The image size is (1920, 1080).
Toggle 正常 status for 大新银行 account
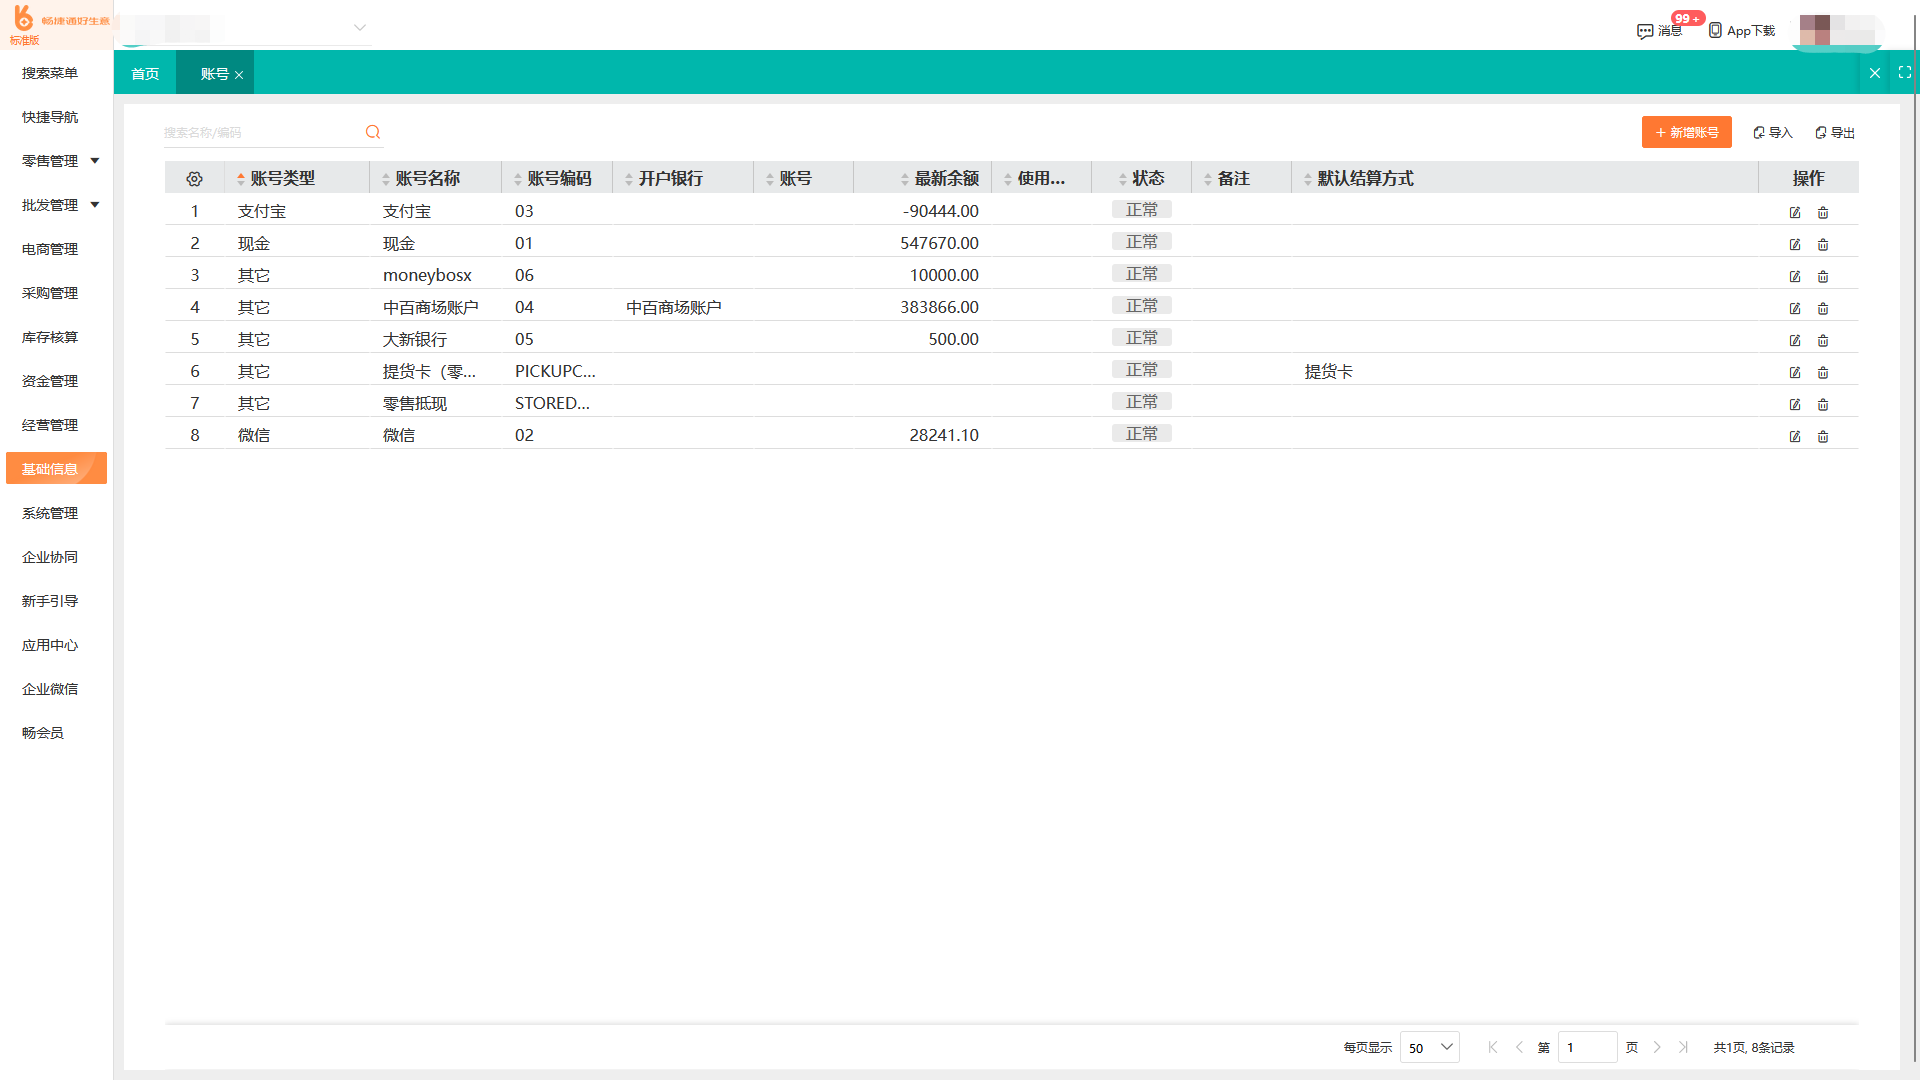click(x=1143, y=338)
